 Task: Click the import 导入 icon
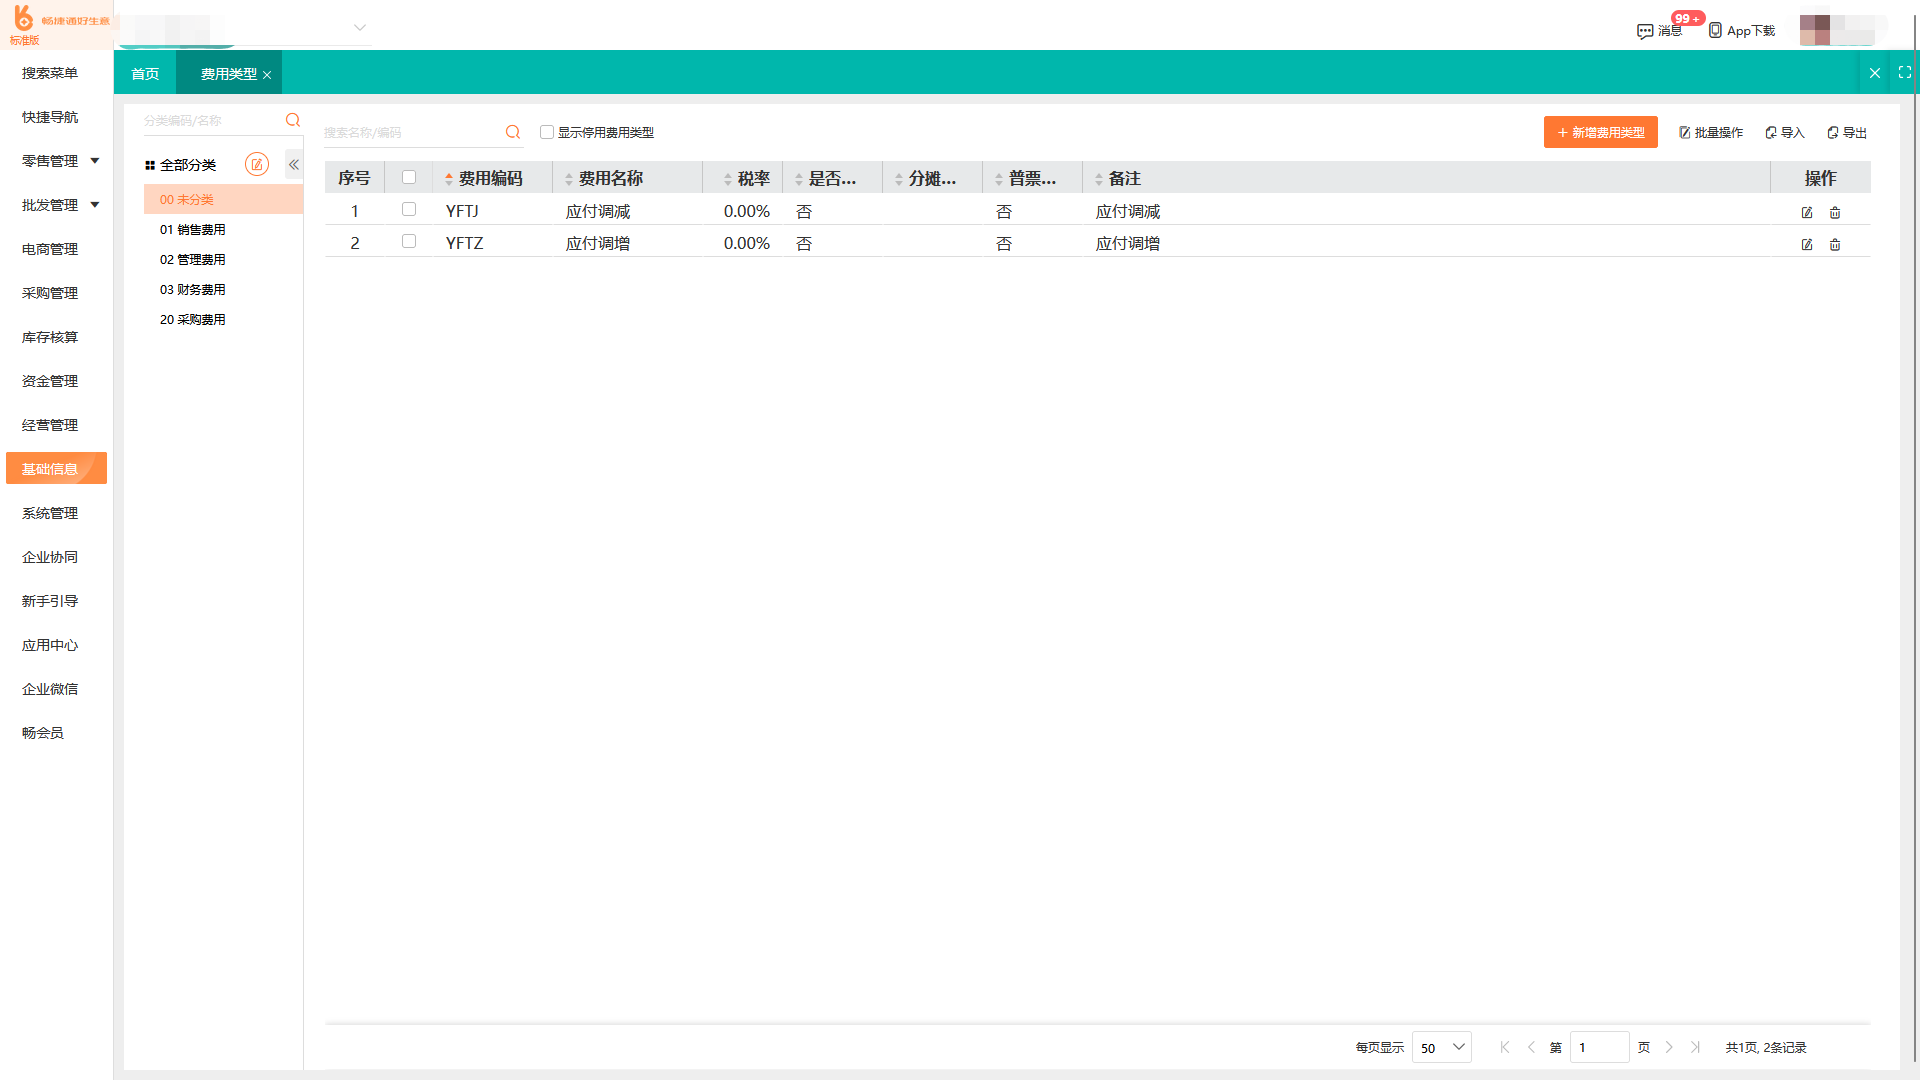[1785, 131]
